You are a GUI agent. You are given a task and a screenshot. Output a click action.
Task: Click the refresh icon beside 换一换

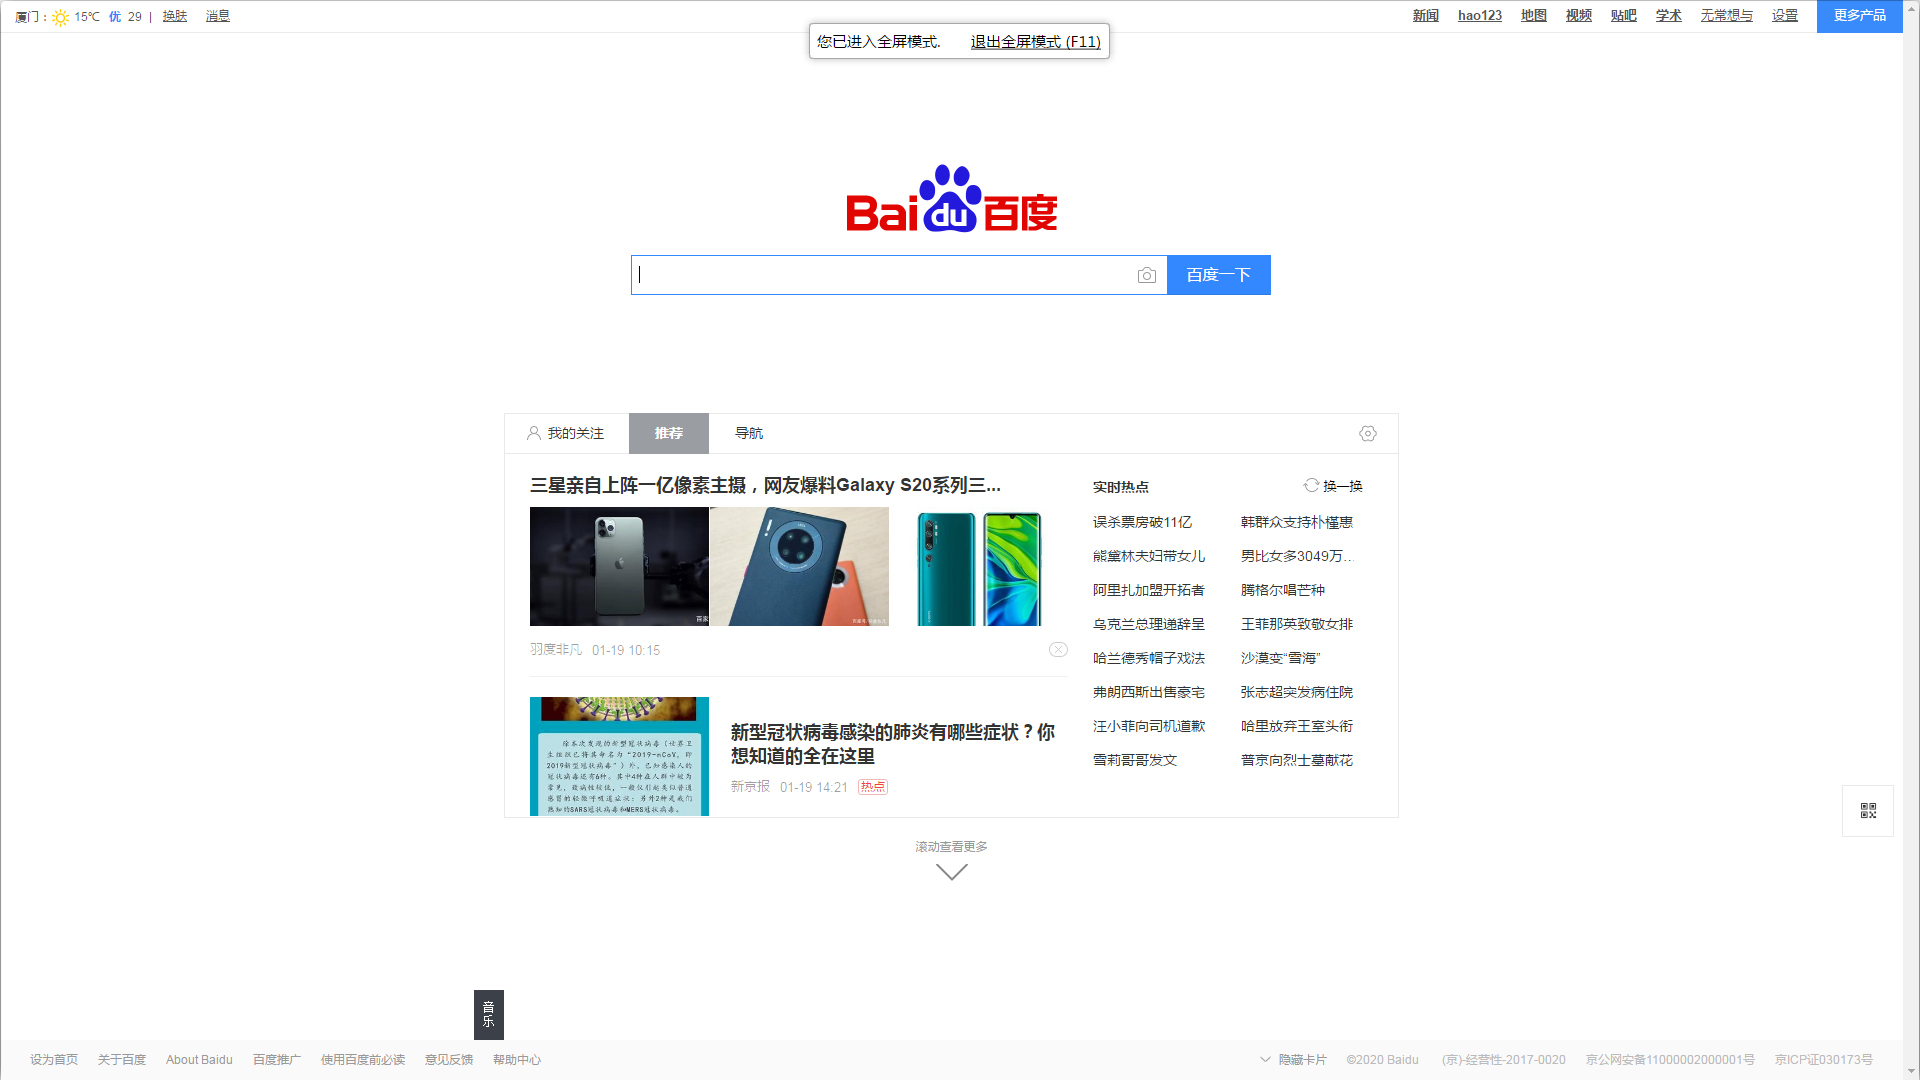pos(1311,486)
